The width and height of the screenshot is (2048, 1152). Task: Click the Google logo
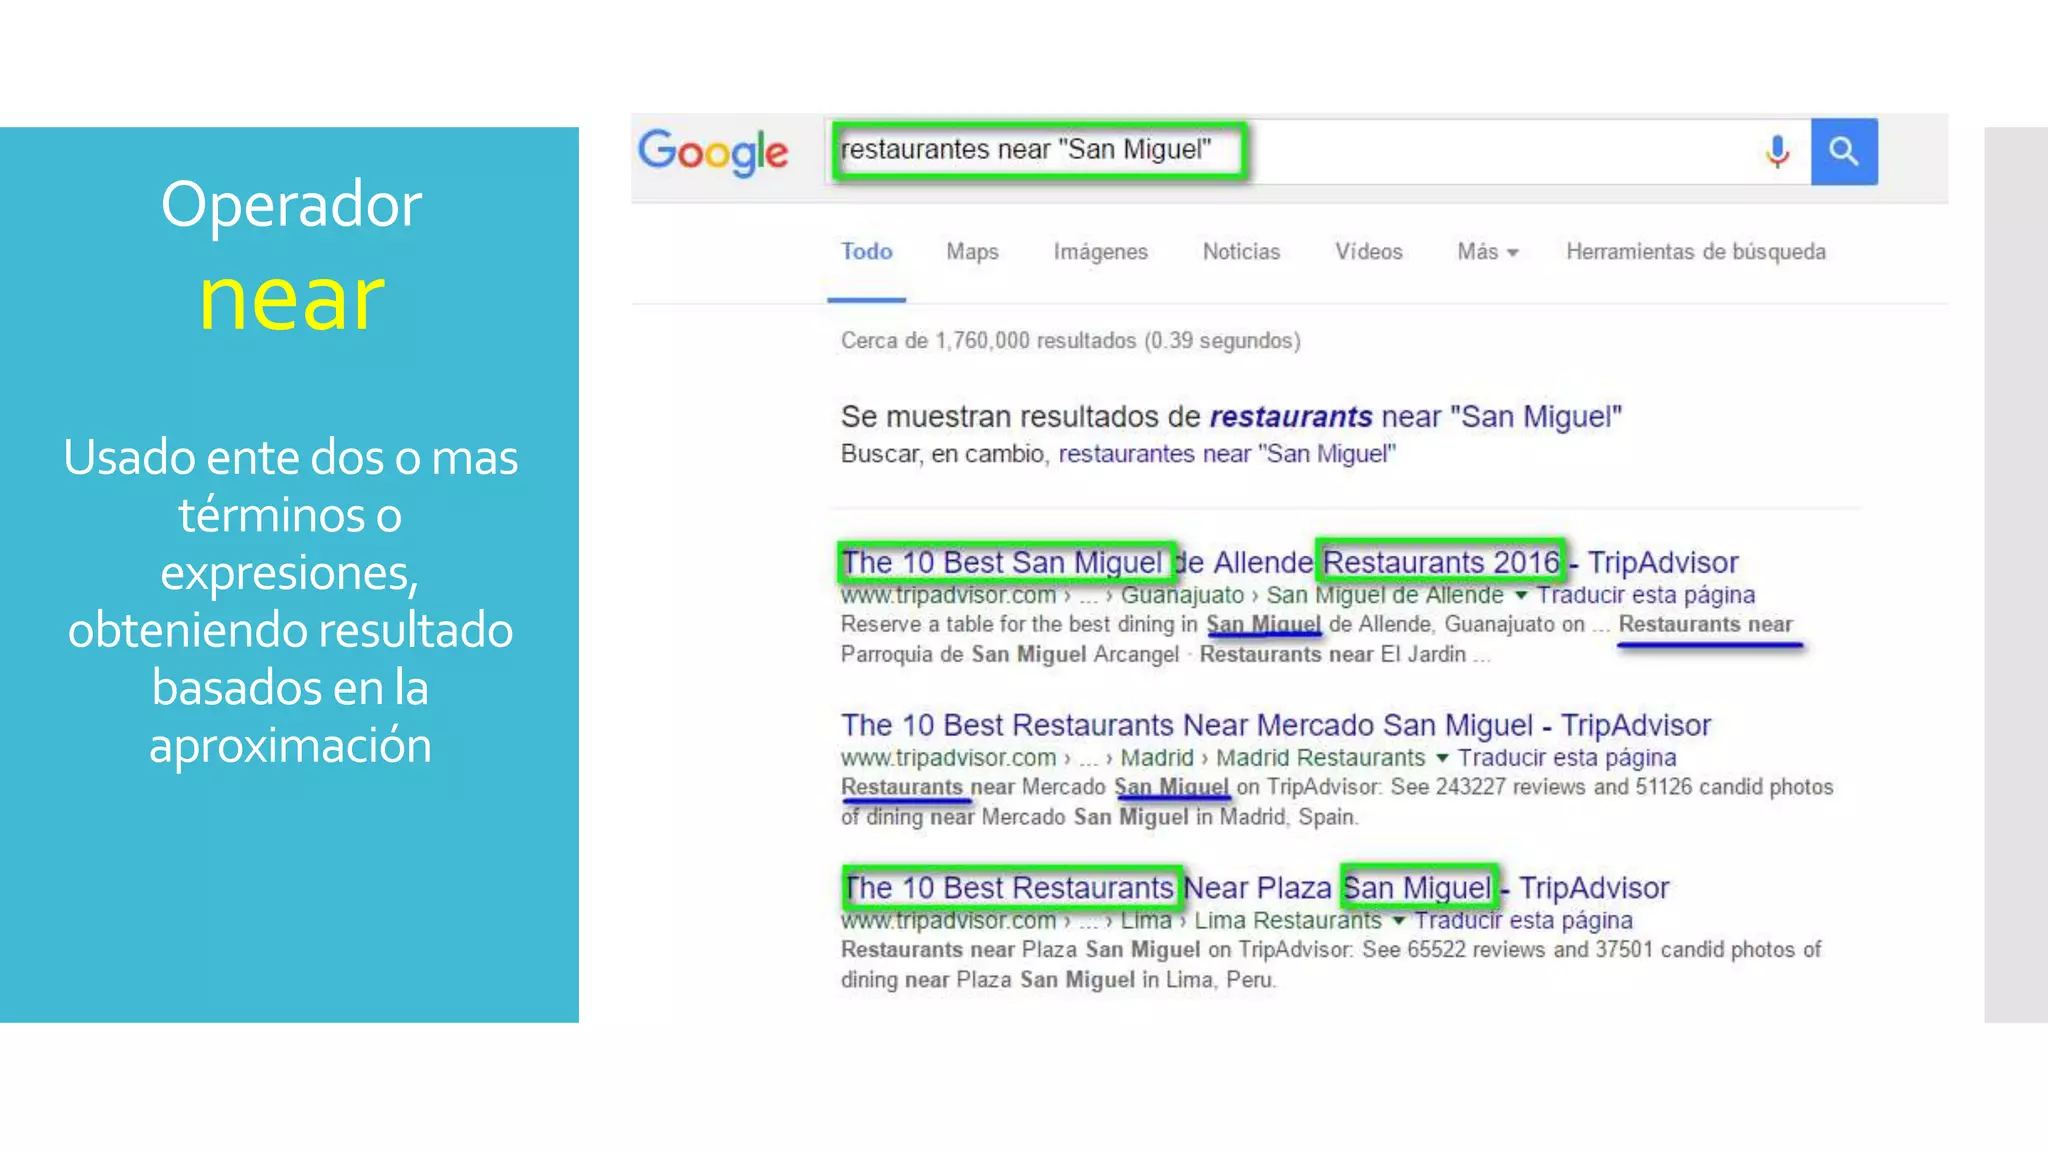713,152
